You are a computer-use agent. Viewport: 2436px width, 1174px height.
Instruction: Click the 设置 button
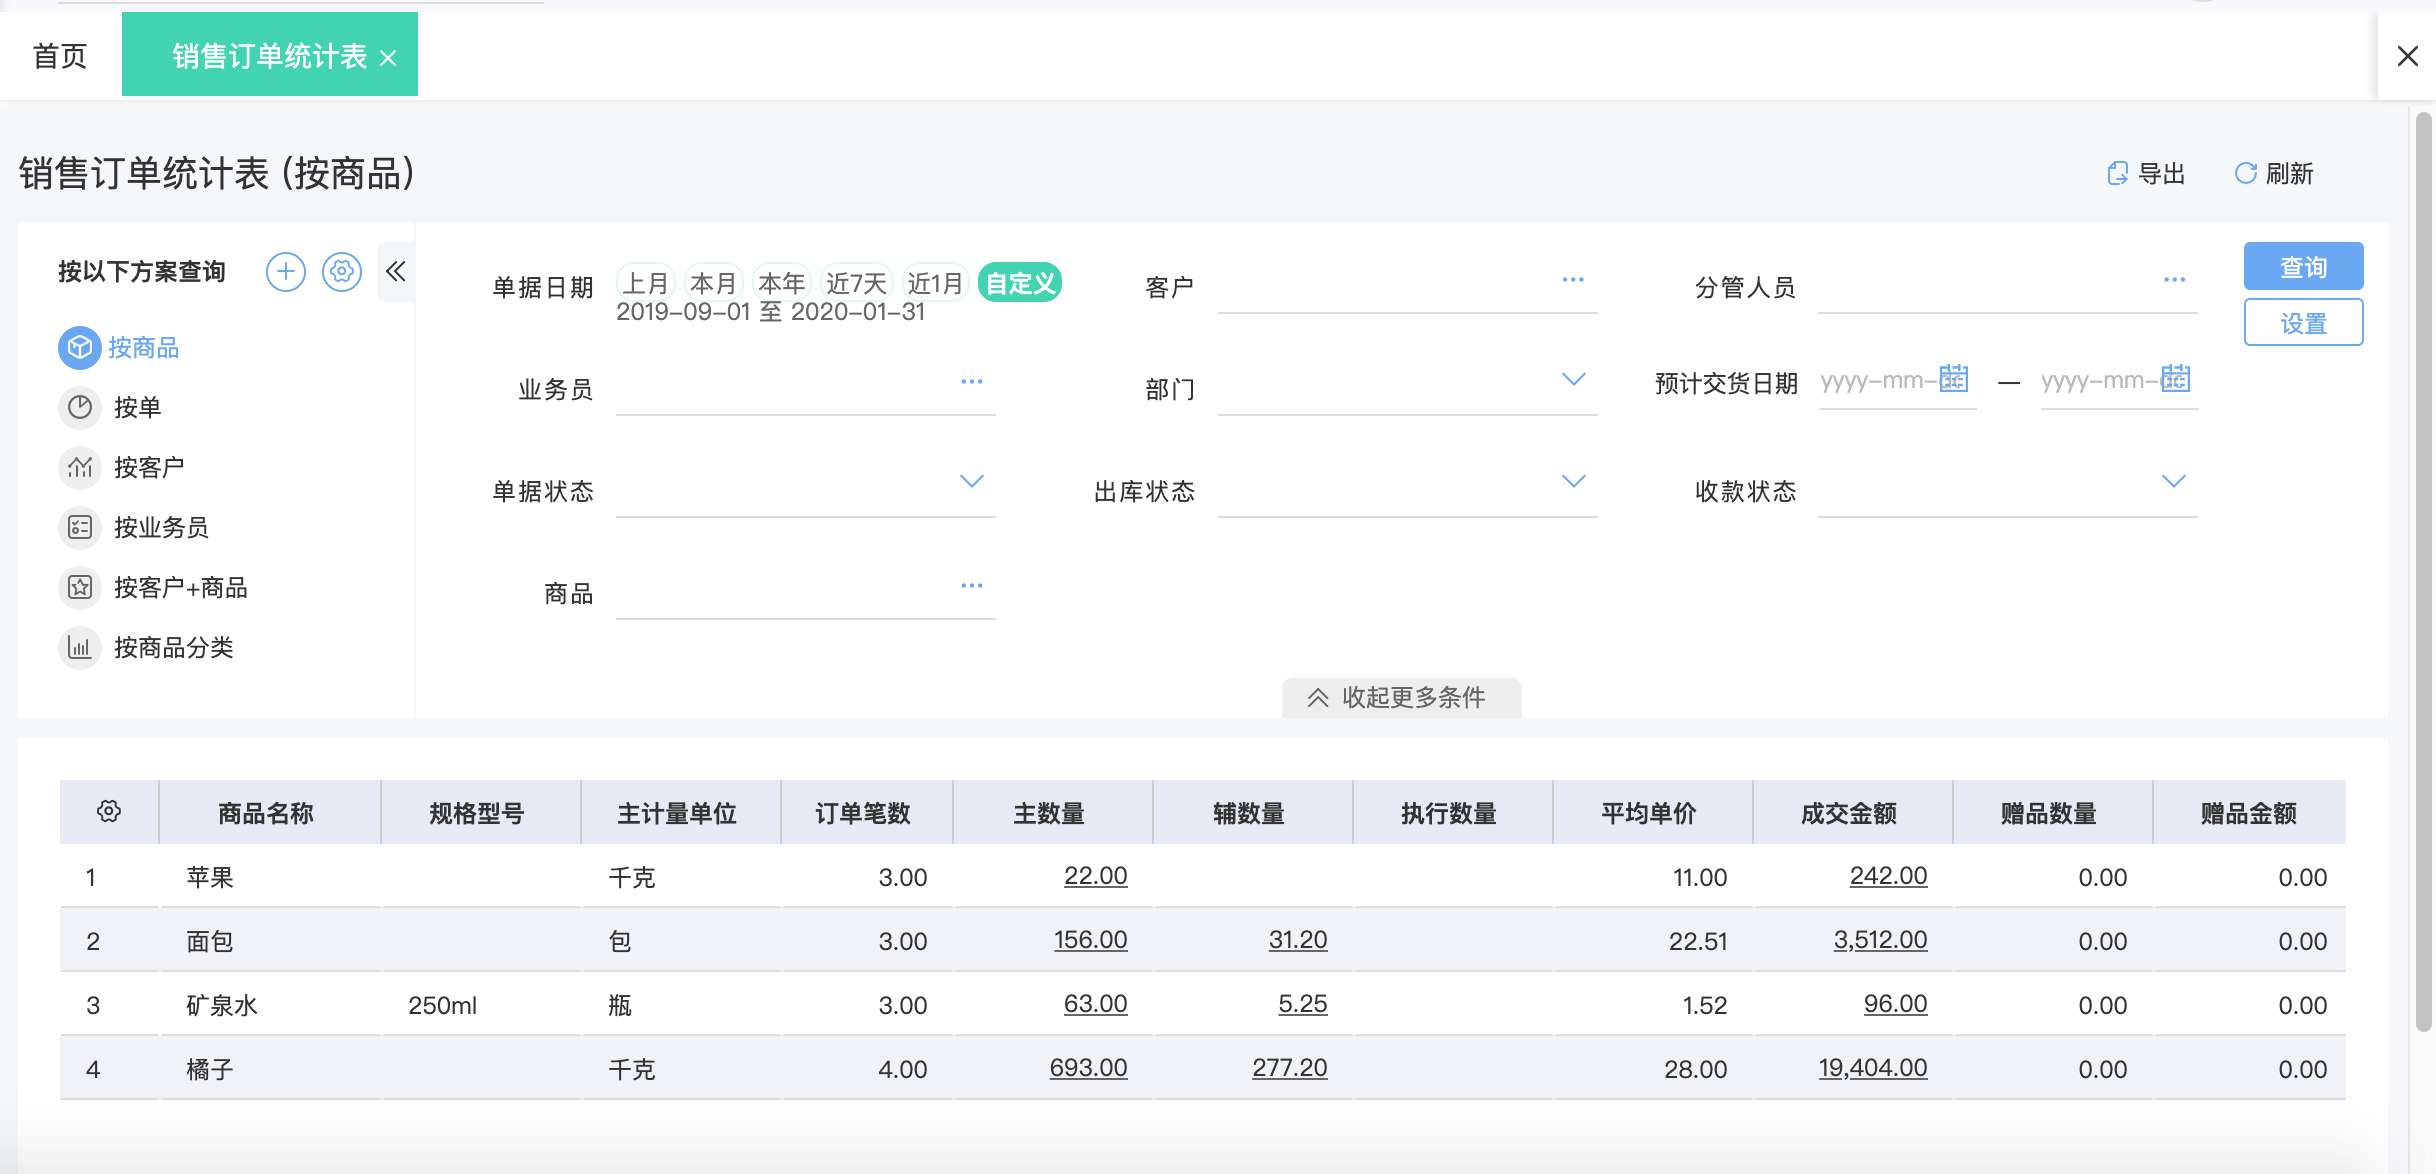coord(2306,321)
